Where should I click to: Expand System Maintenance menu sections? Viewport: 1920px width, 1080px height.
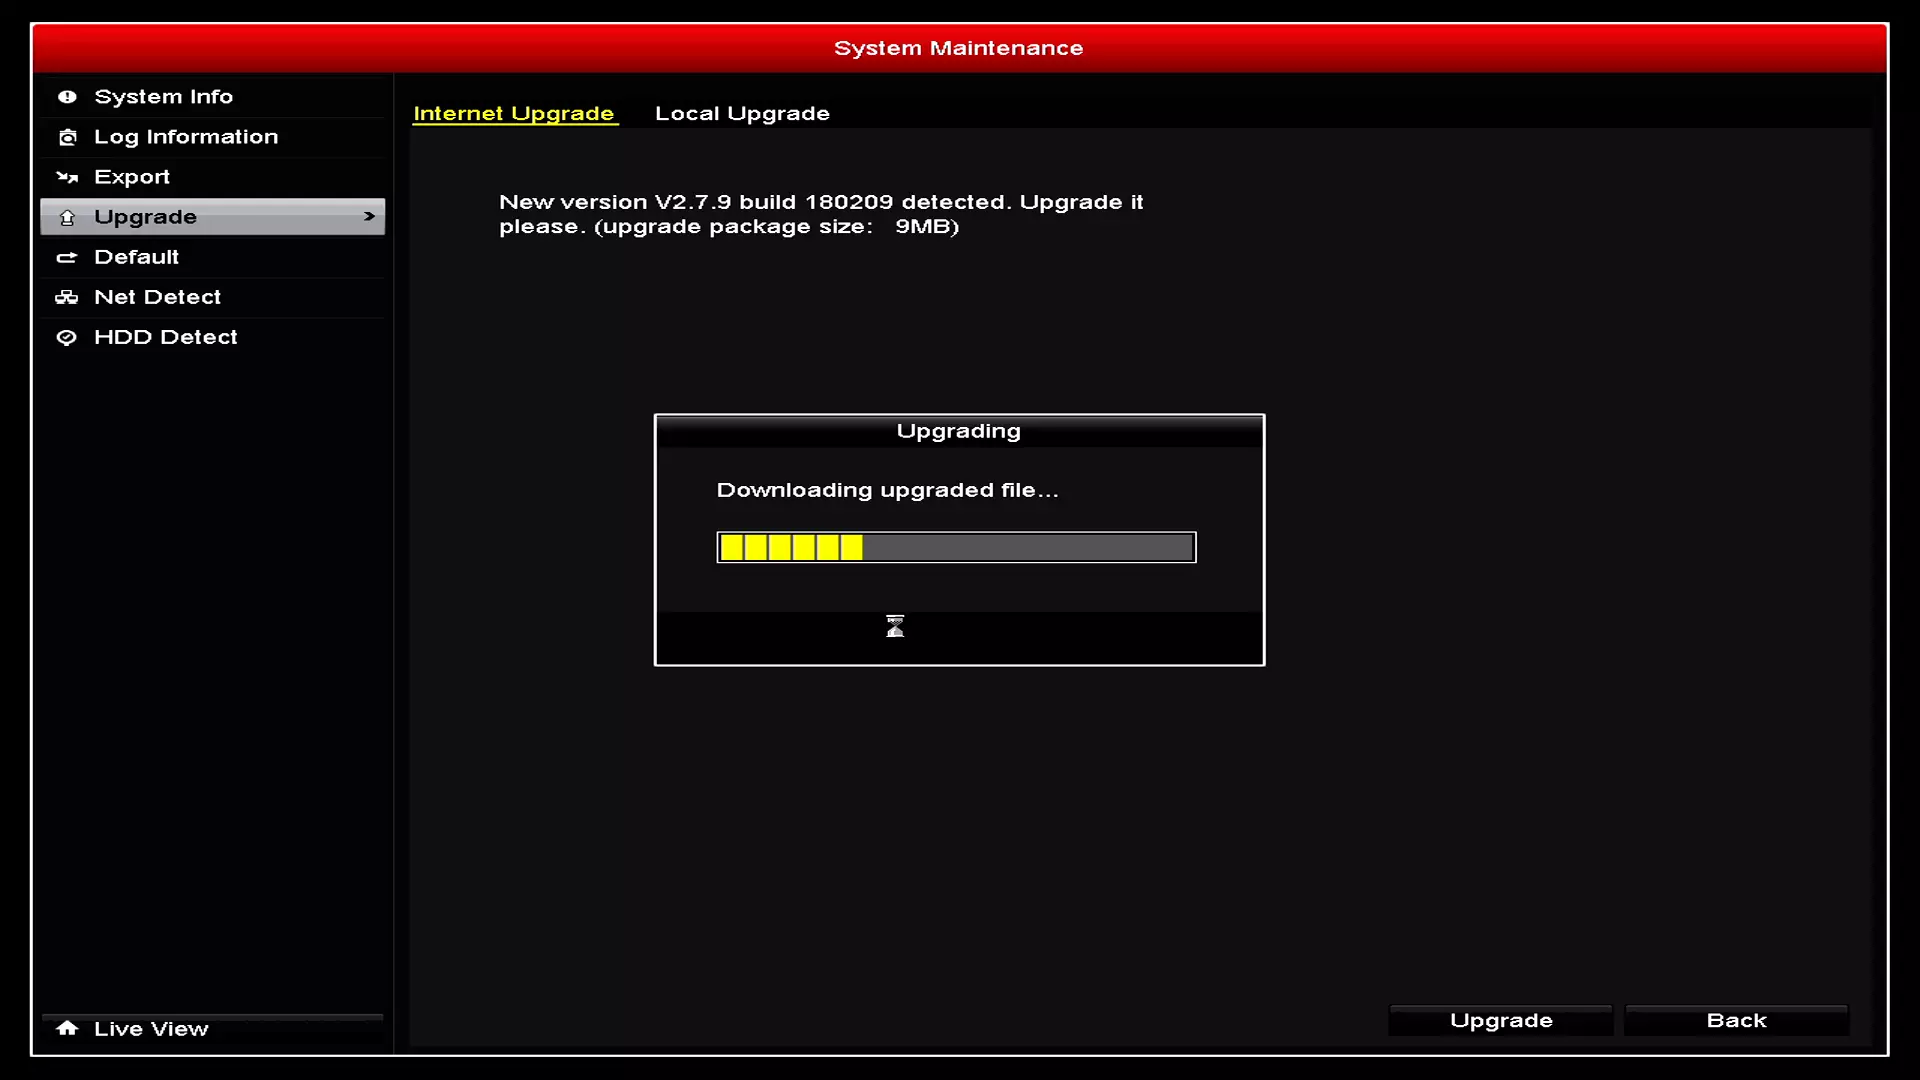(369, 216)
